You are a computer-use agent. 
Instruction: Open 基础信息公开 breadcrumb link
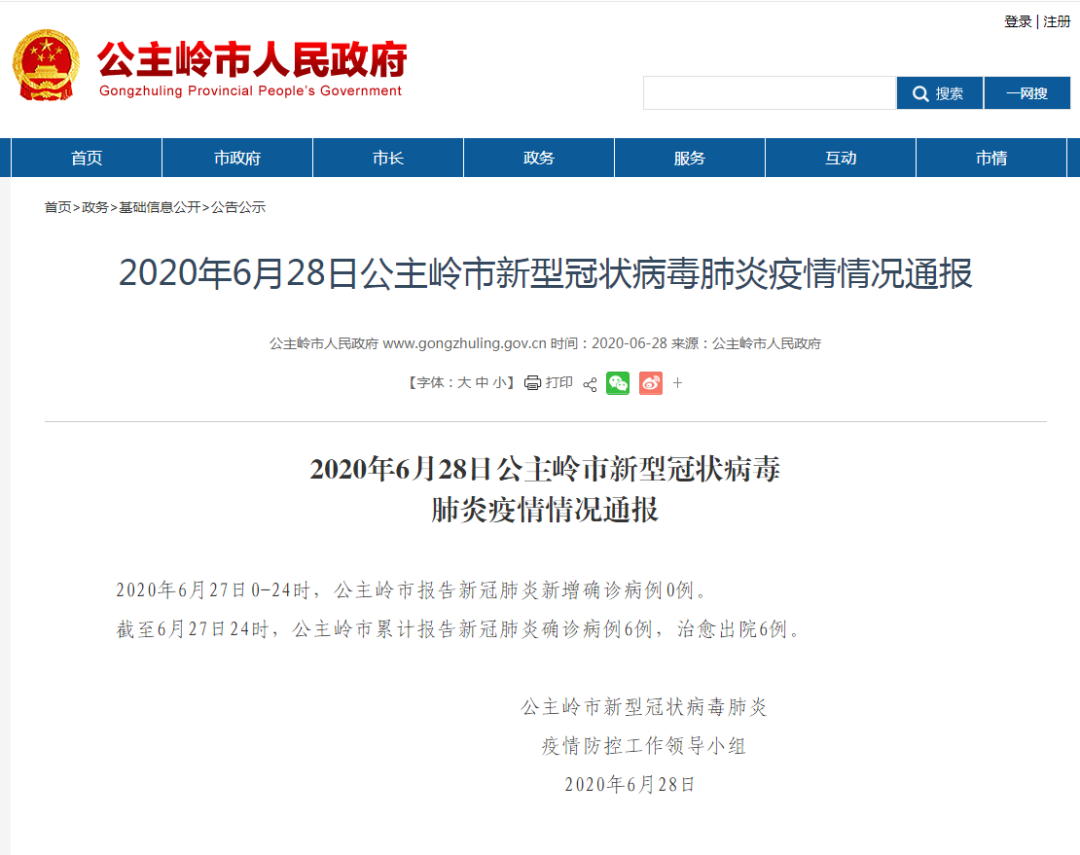(160, 207)
